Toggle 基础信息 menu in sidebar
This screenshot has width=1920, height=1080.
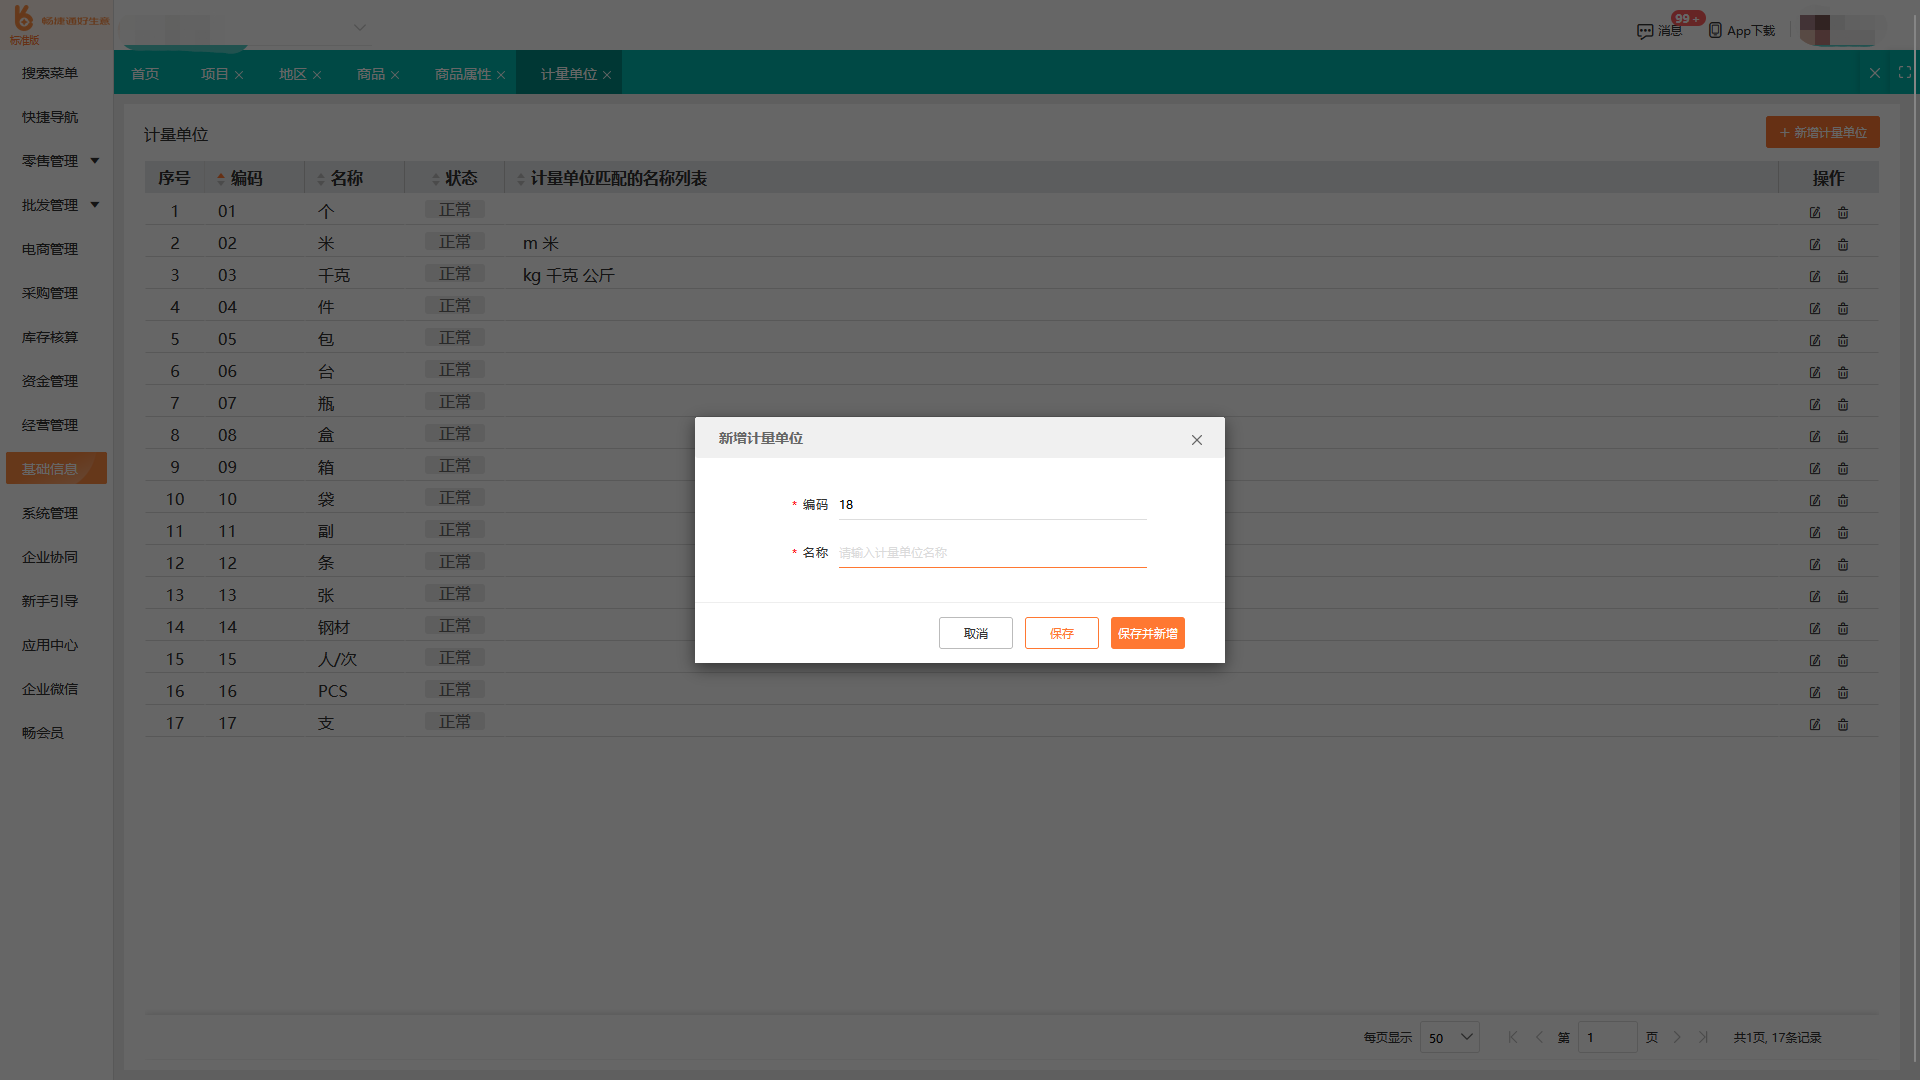click(x=55, y=468)
